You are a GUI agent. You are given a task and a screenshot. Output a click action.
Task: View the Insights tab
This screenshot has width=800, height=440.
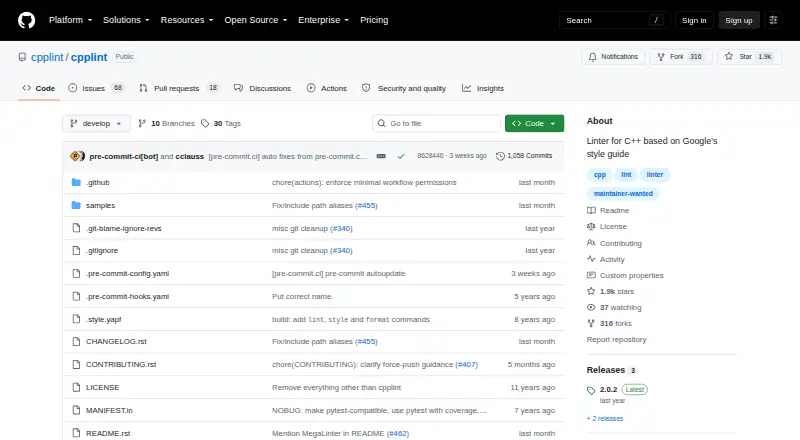483,88
